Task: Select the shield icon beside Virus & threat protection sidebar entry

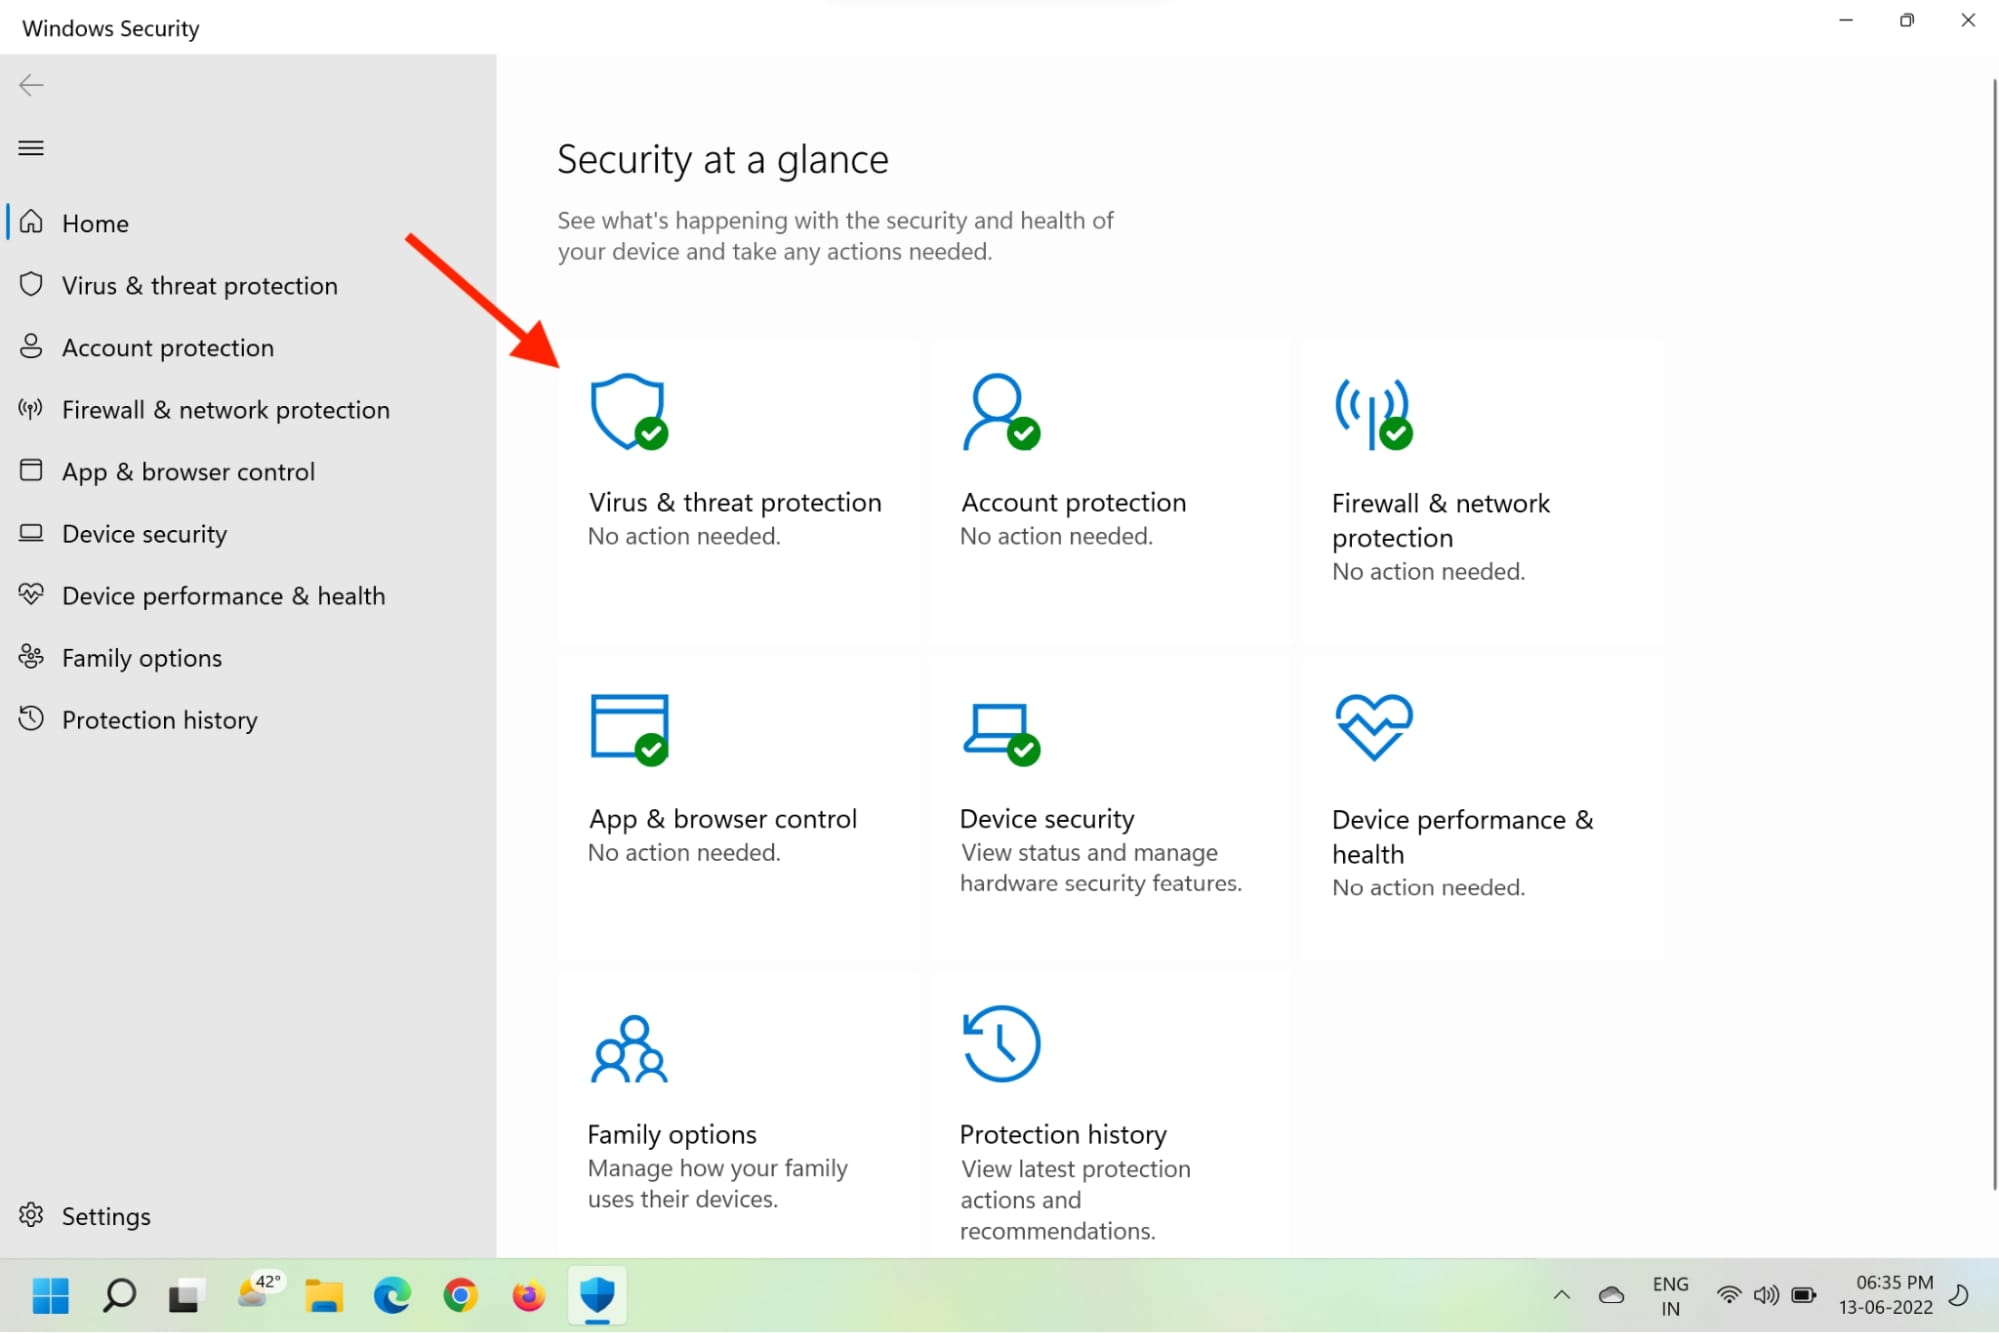Action: (31, 284)
